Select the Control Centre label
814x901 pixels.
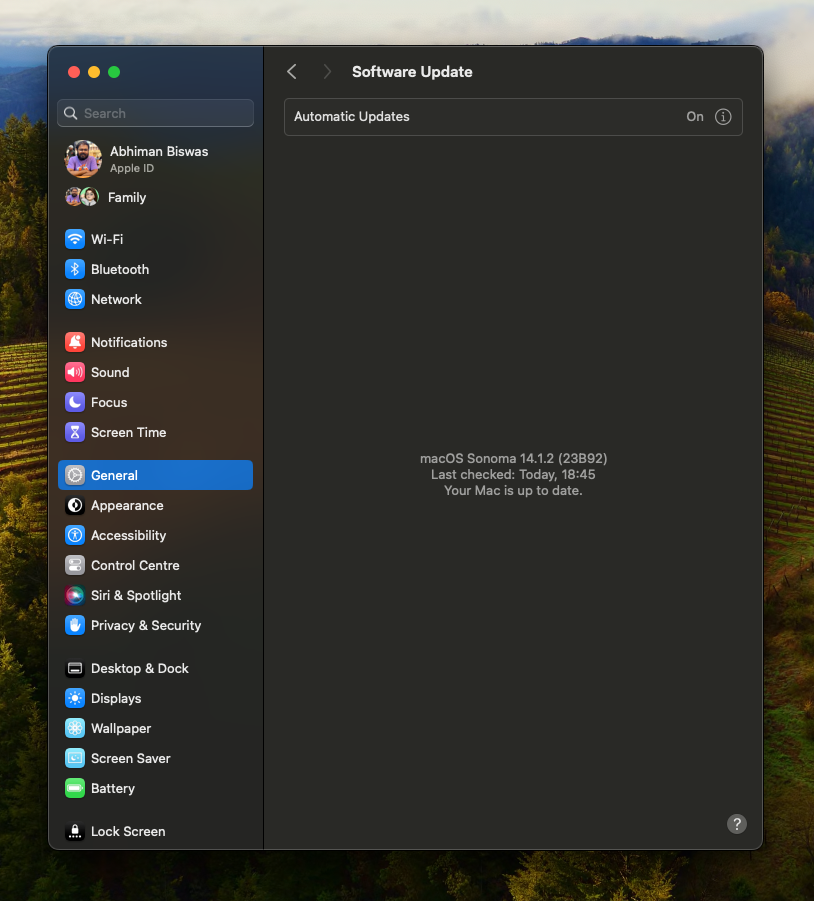pos(135,565)
